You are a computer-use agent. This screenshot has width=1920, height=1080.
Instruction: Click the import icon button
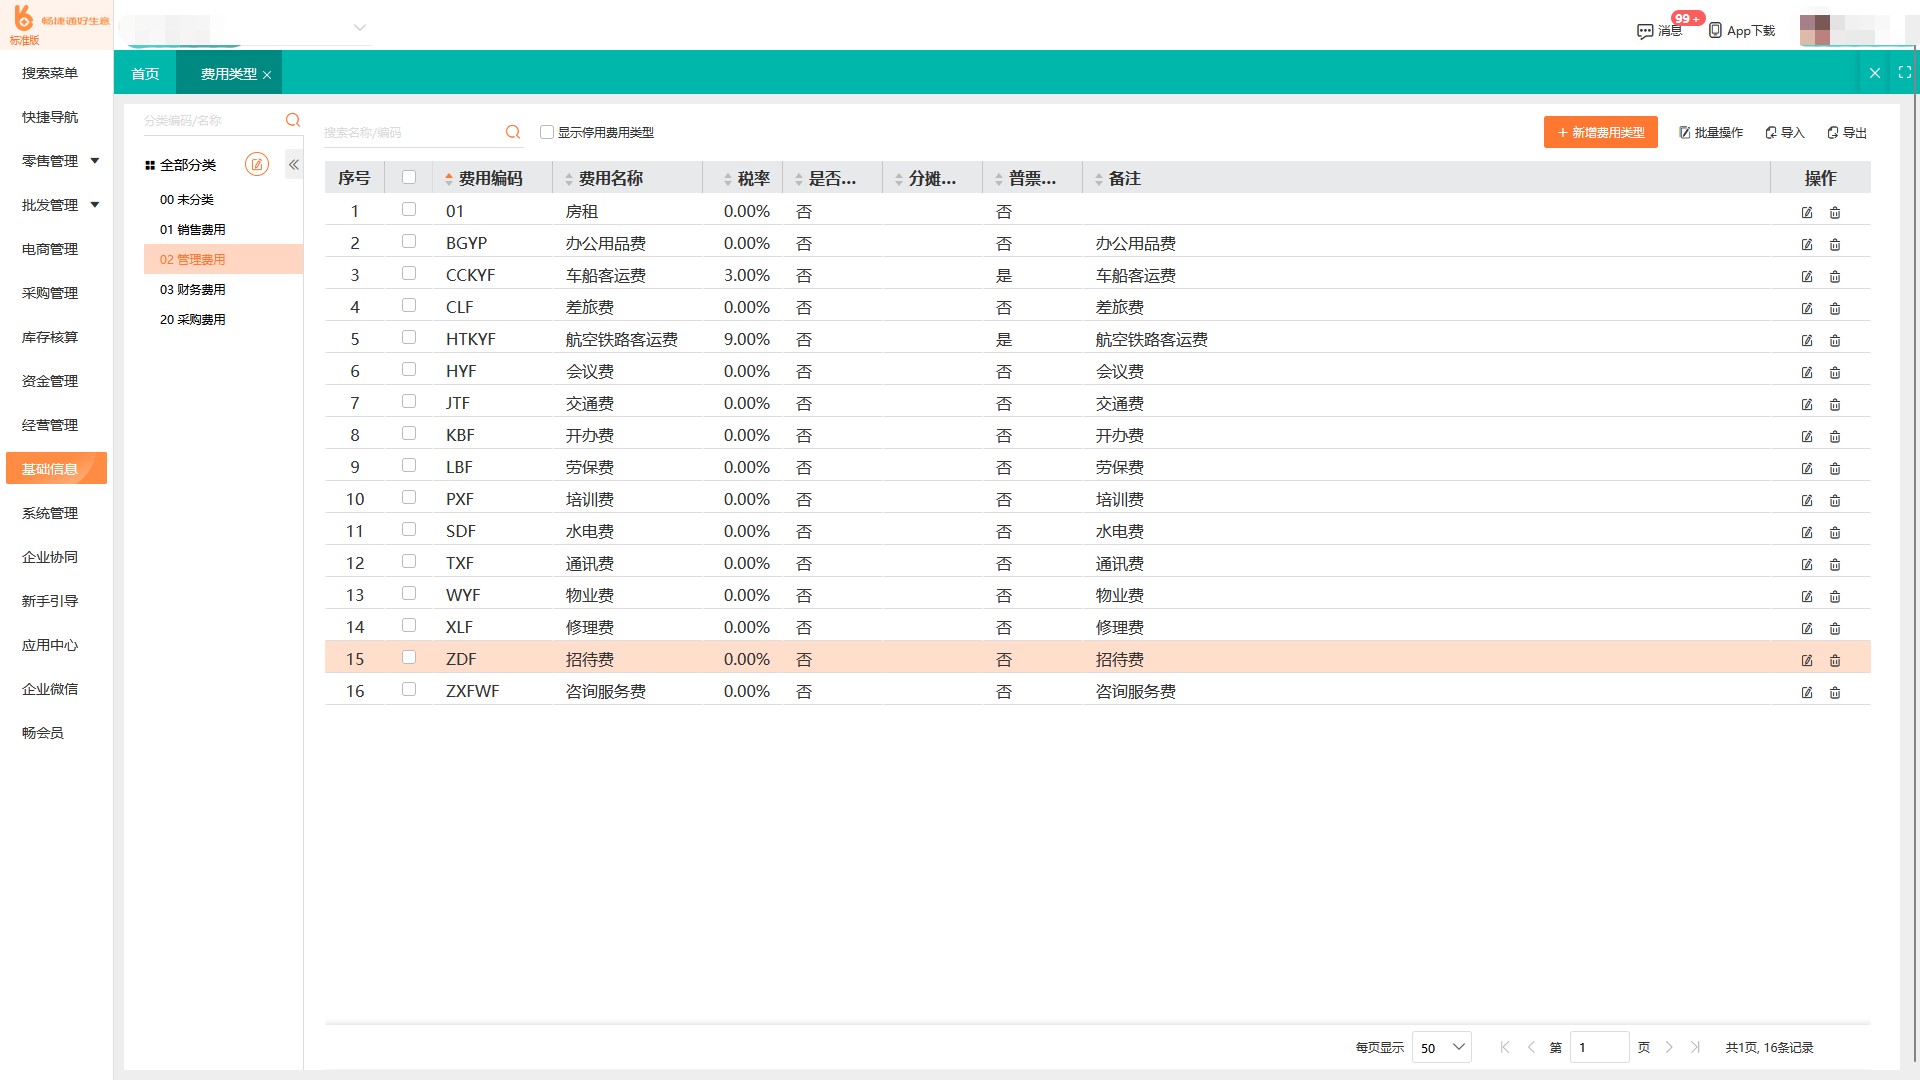[1787, 131]
